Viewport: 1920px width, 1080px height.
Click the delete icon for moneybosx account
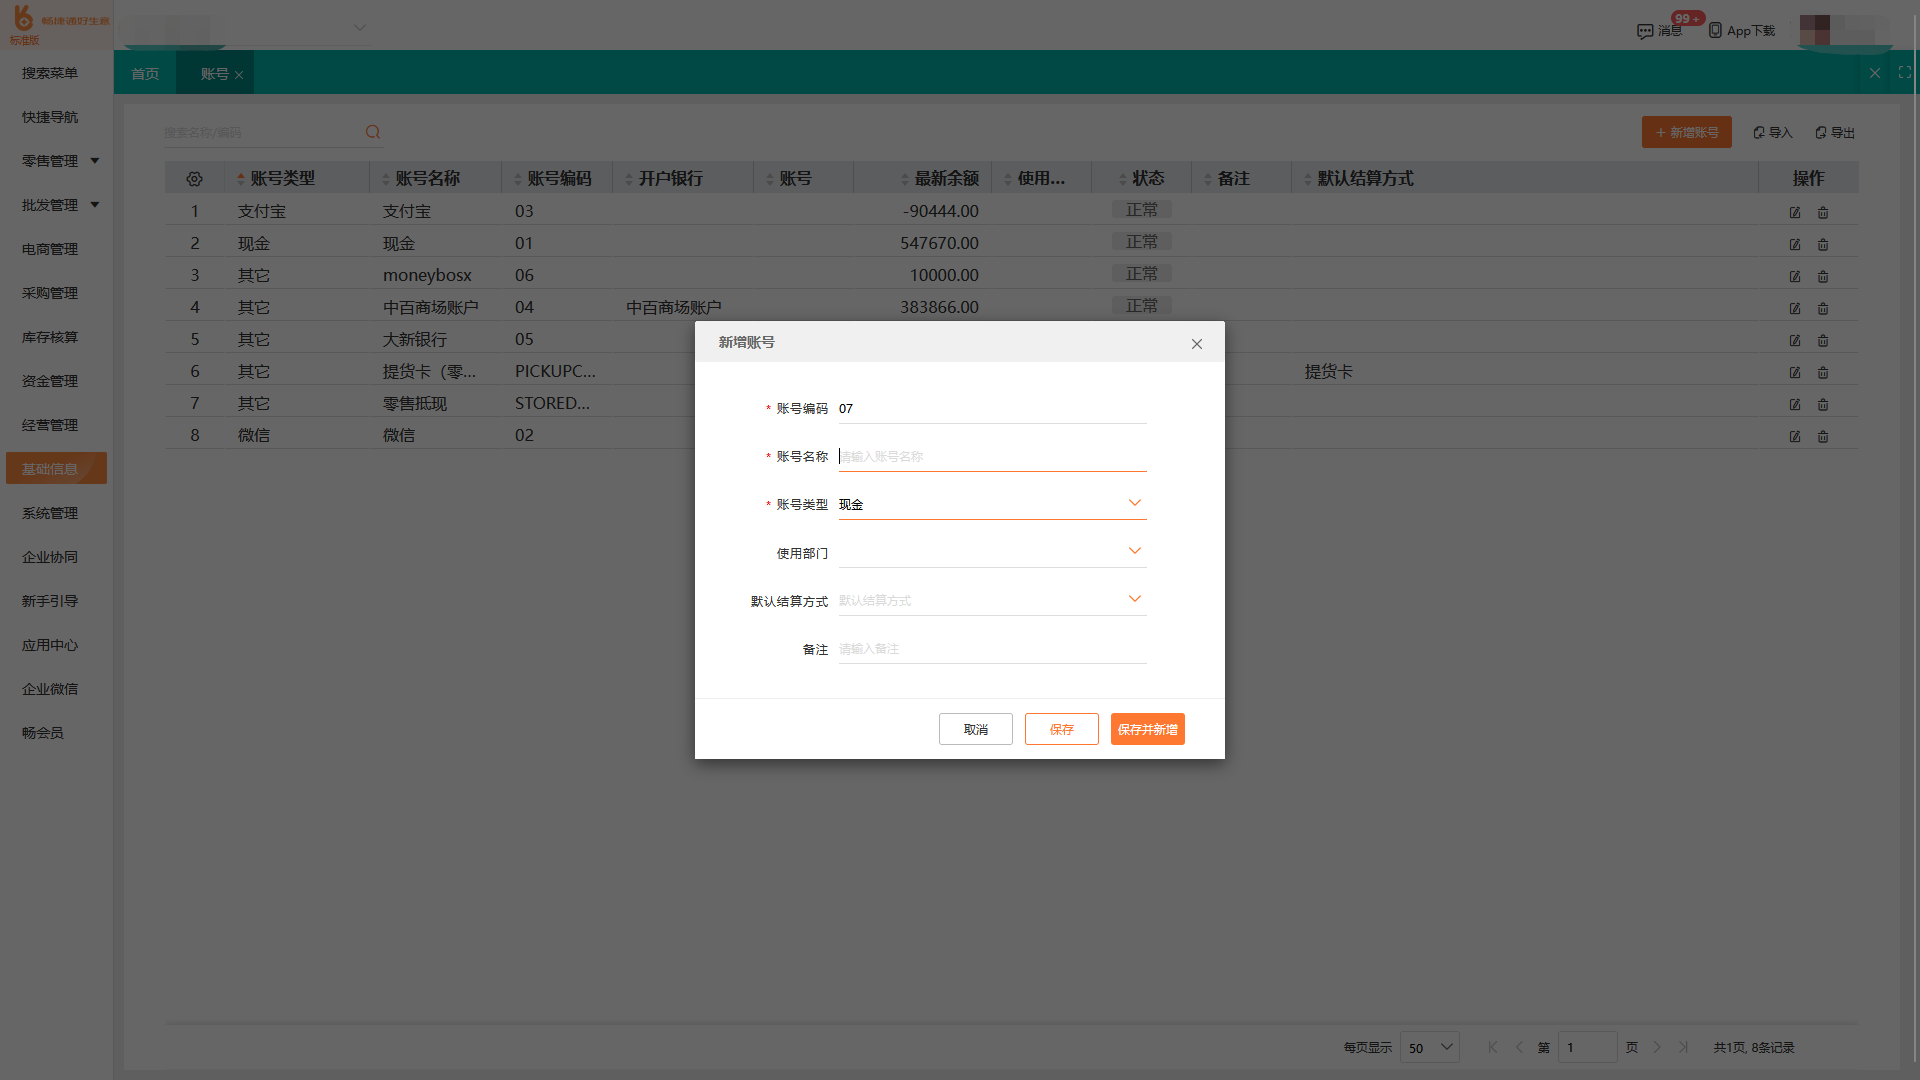(x=1824, y=276)
